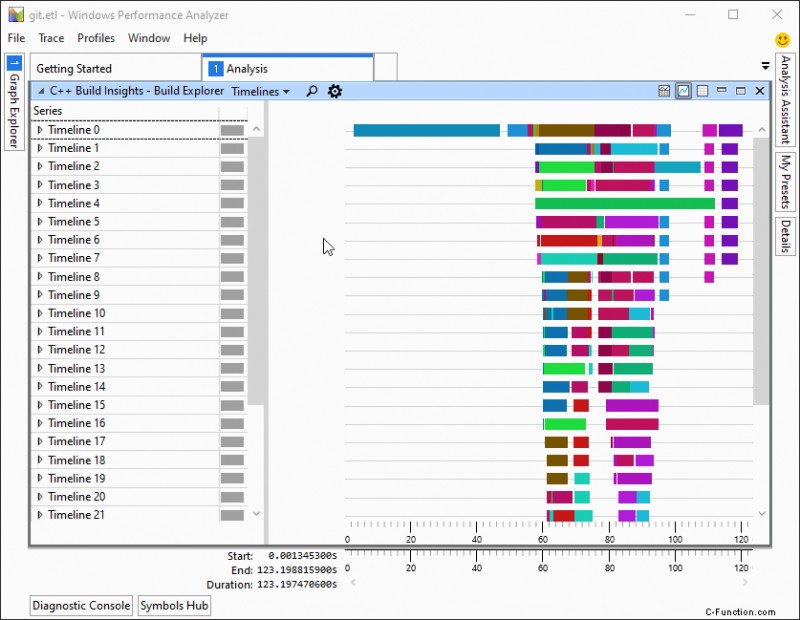Collapse the C++ Build Insights panel header
Image resolution: width=800 pixels, height=620 pixels.
click(x=41, y=91)
